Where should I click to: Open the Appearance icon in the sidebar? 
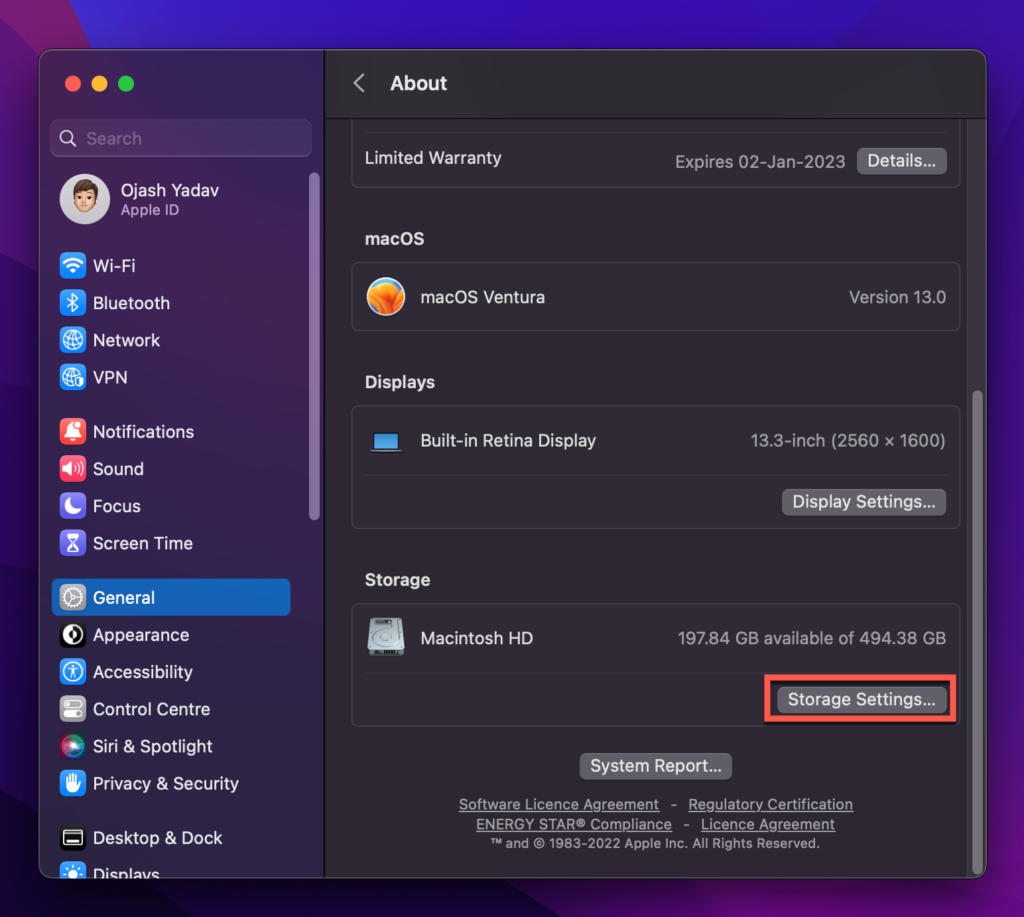point(72,635)
